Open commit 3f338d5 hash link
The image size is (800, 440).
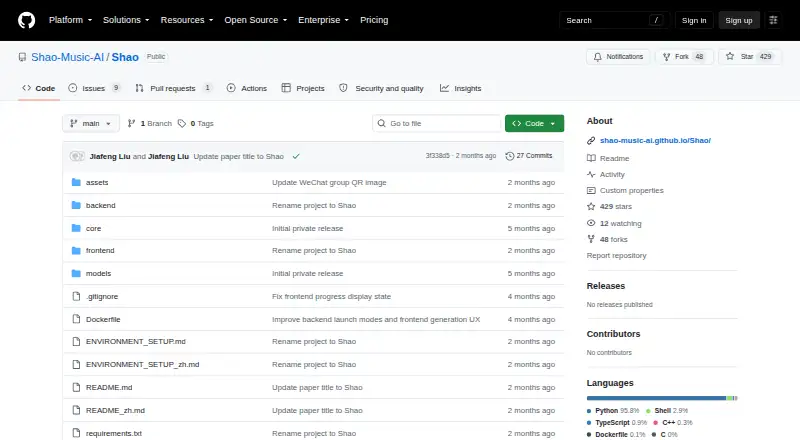click(437, 156)
